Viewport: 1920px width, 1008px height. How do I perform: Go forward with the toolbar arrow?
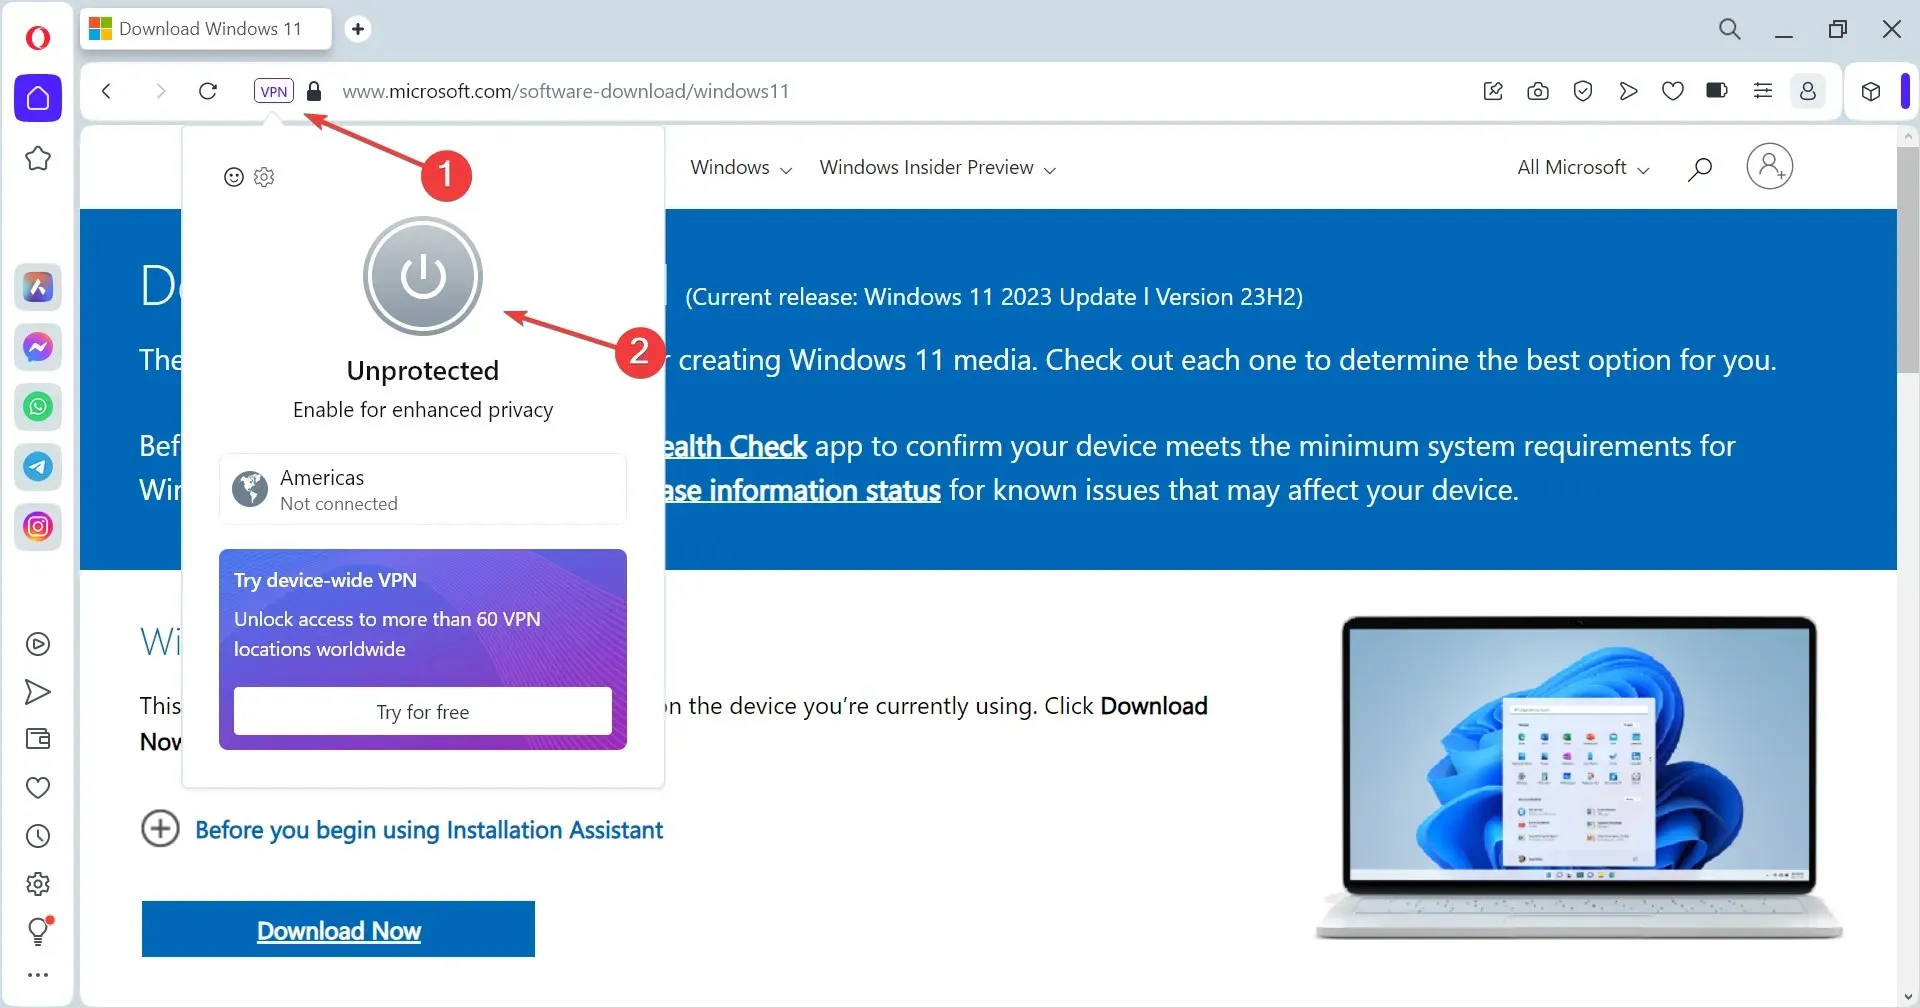[160, 91]
